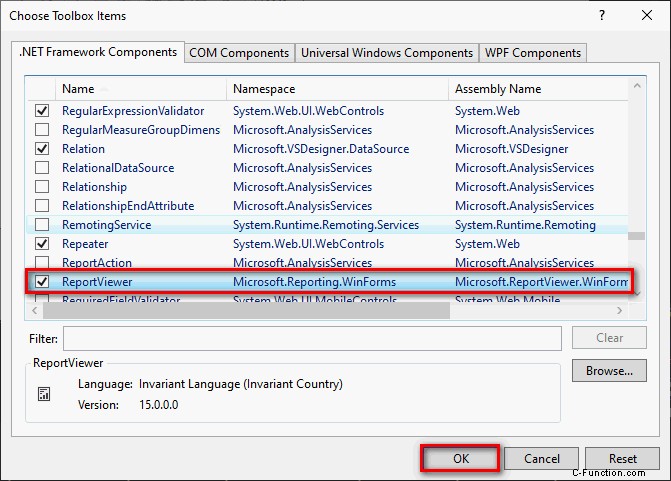Select the WPF Components tab
671x481 pixels.
[x=532, y=53]
